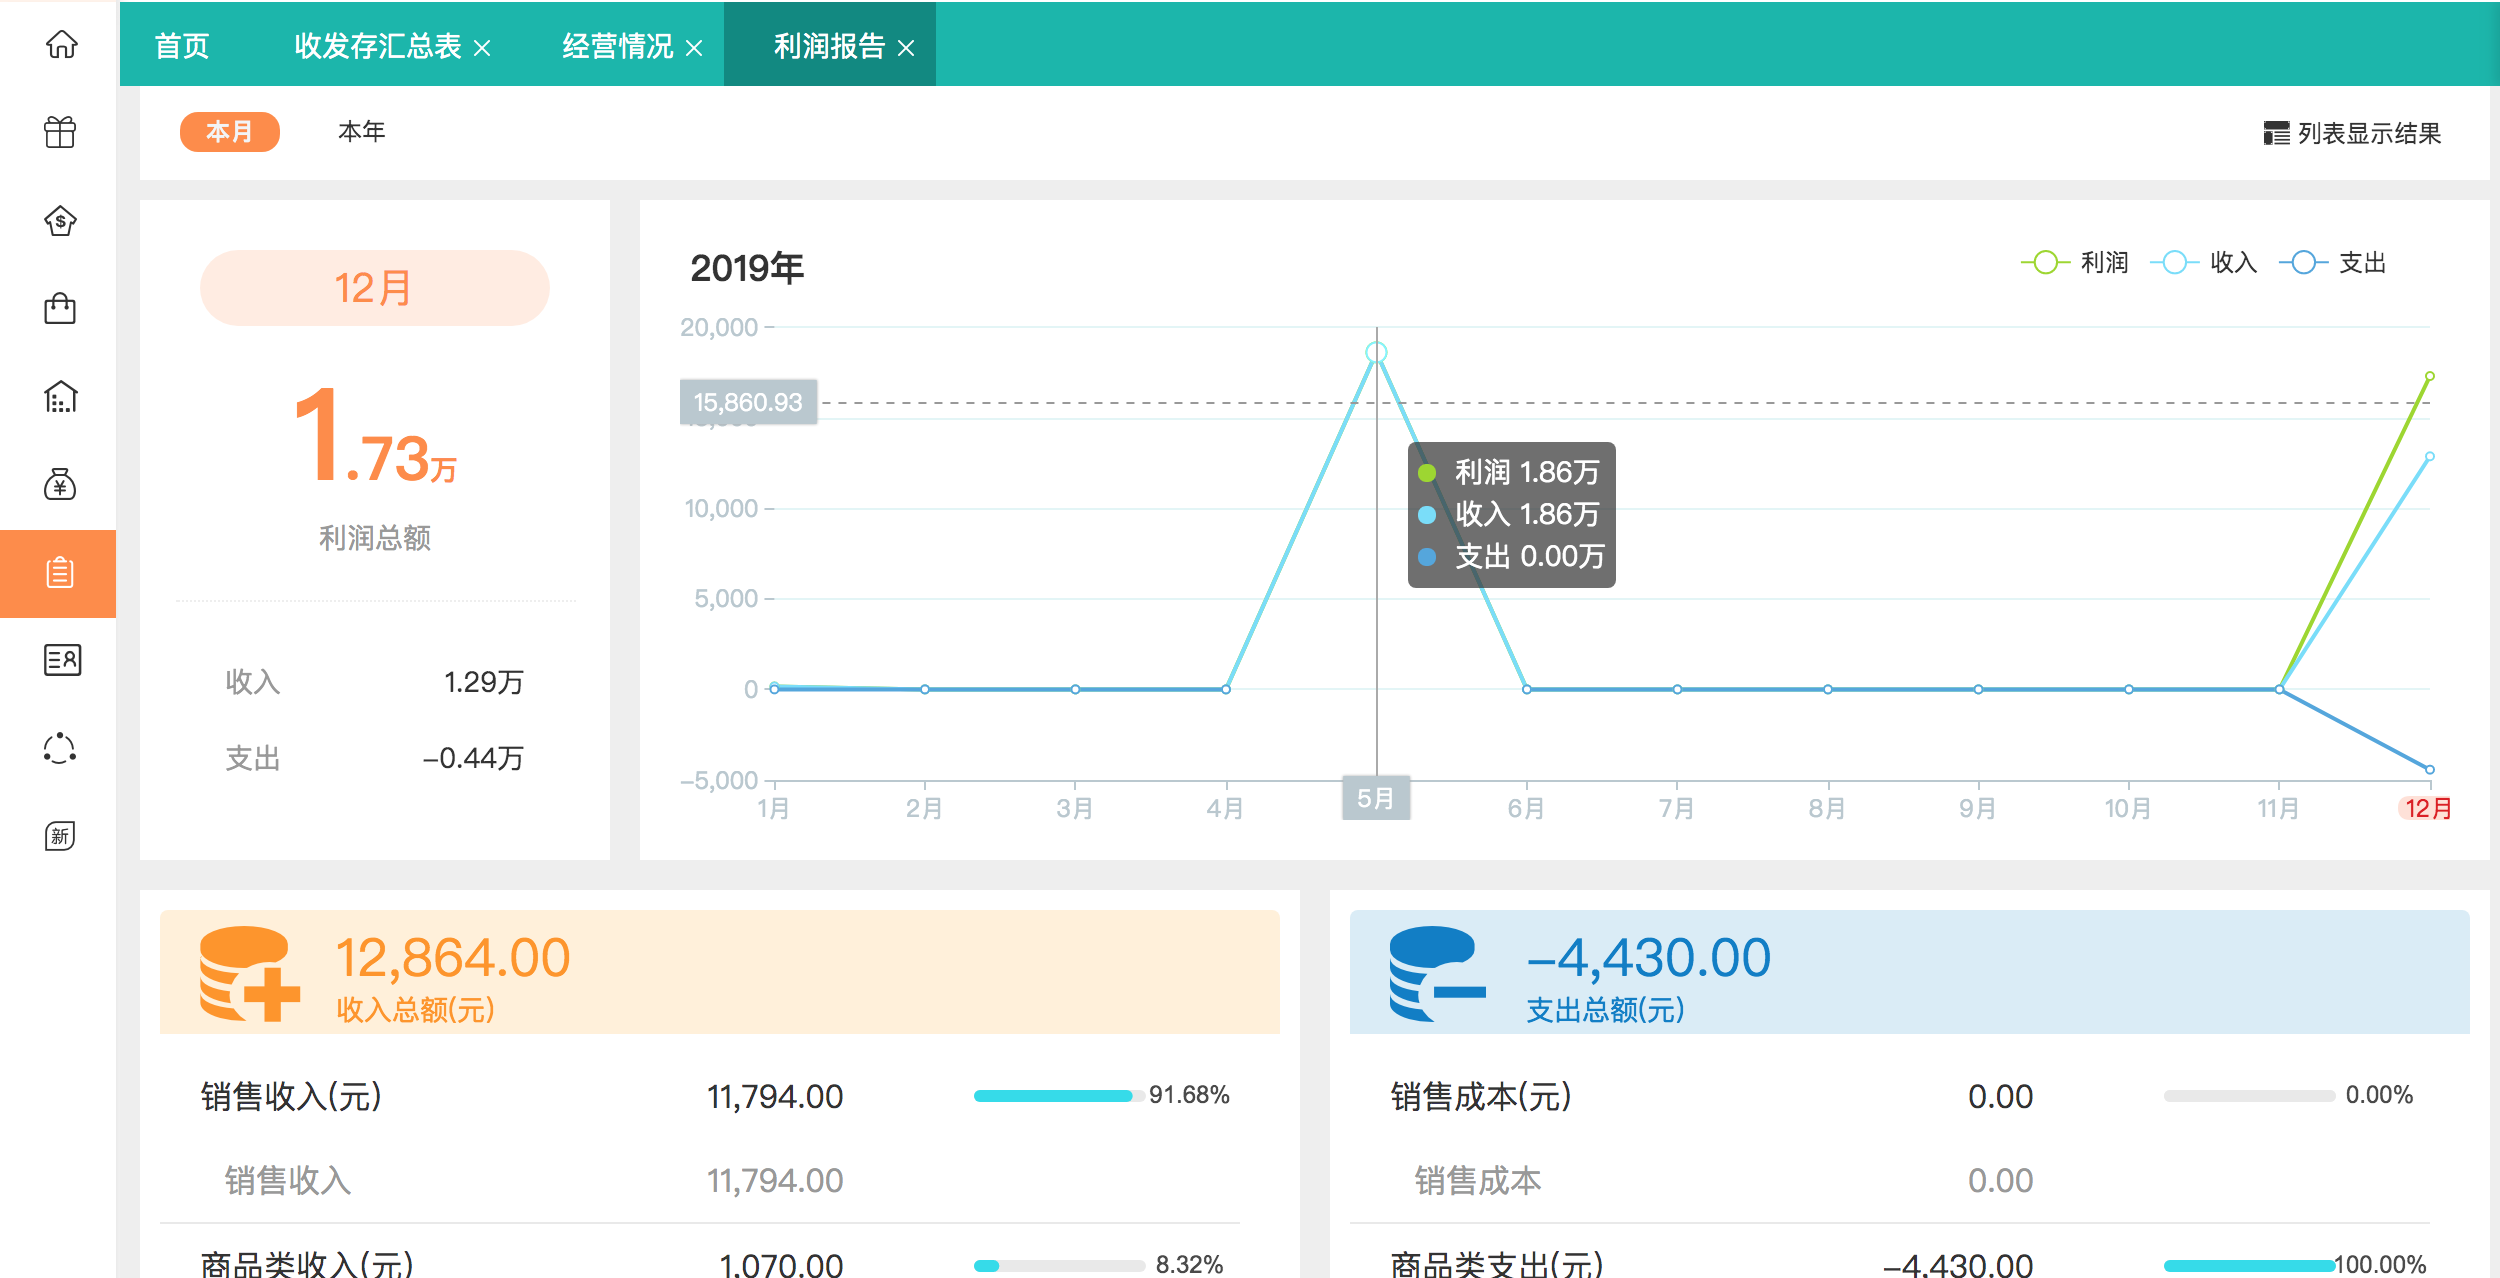This screenshot has height=1278, width=2500.
Task: Click the document/report sidebar icon
Action: (x=60, y=572)
